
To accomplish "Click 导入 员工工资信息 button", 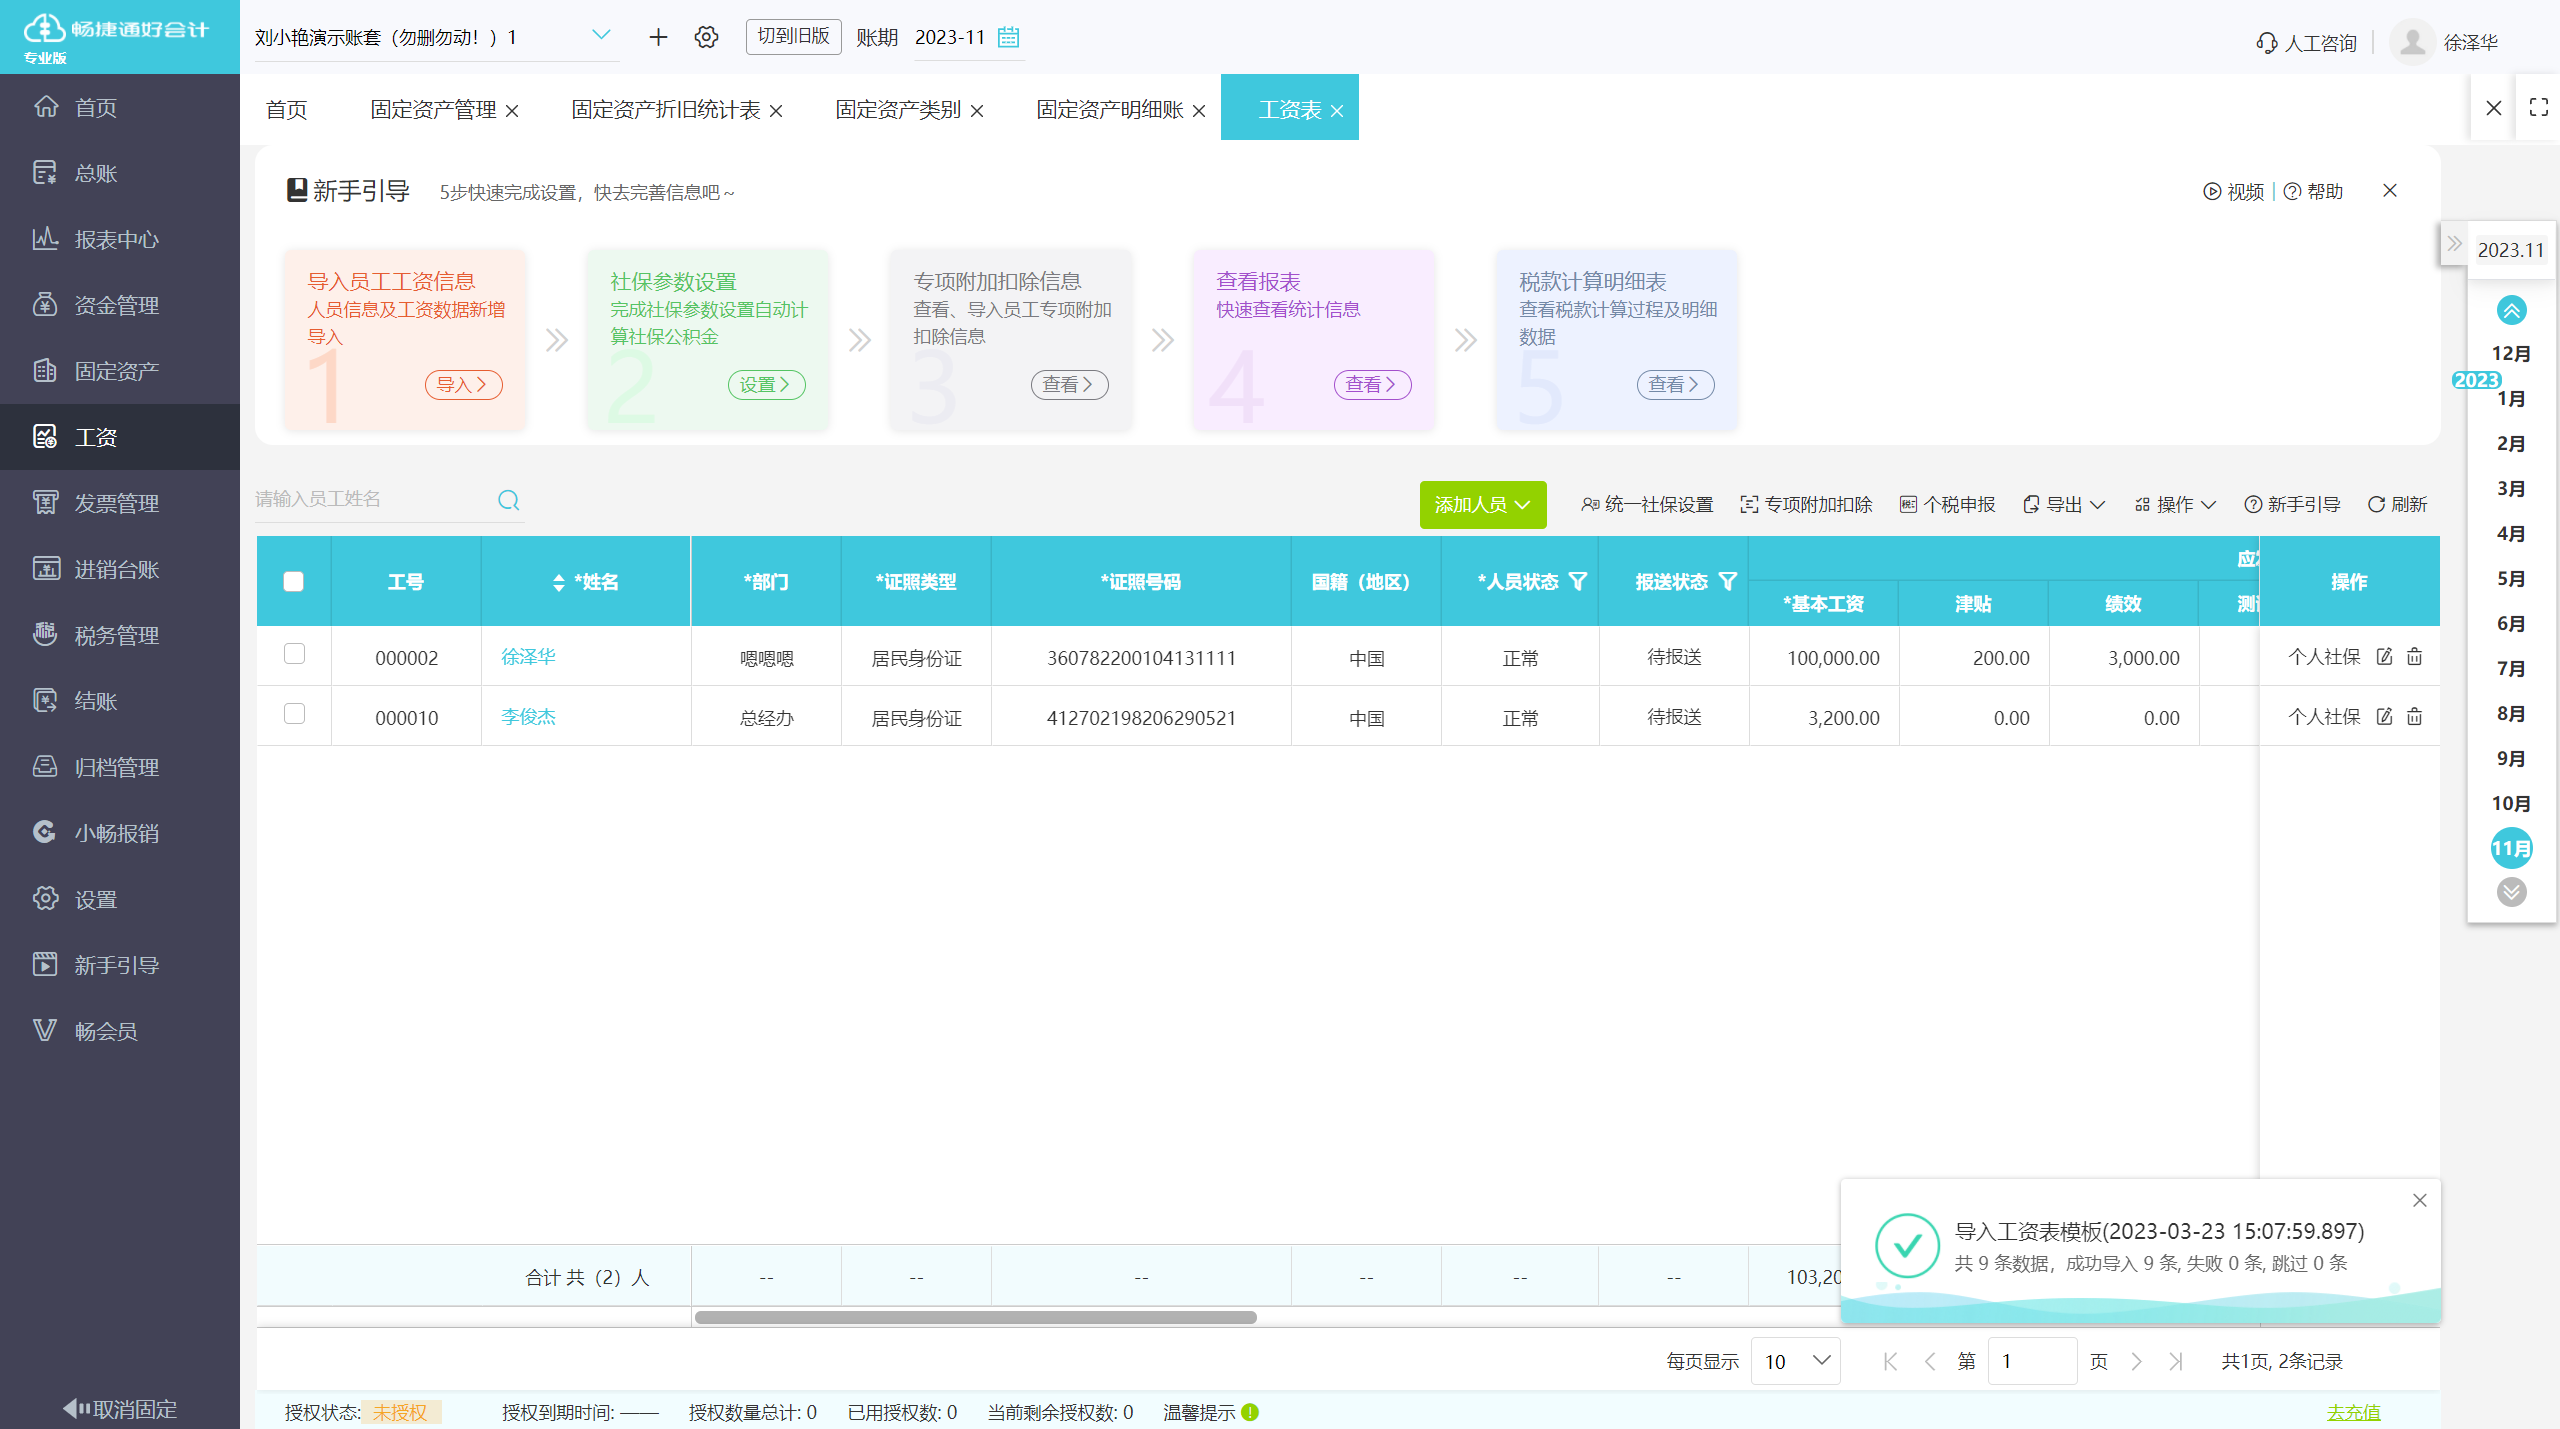I will pos(462,385).
